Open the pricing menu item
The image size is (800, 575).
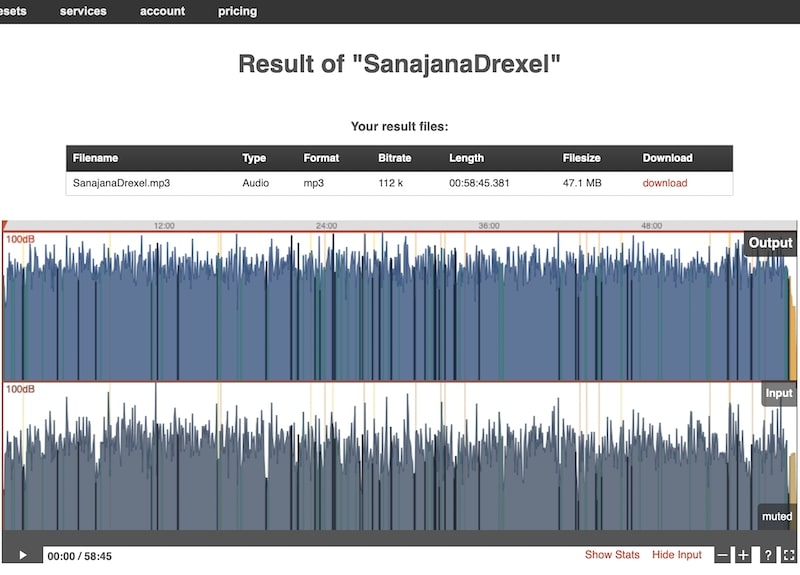click(x=238, y=11)
